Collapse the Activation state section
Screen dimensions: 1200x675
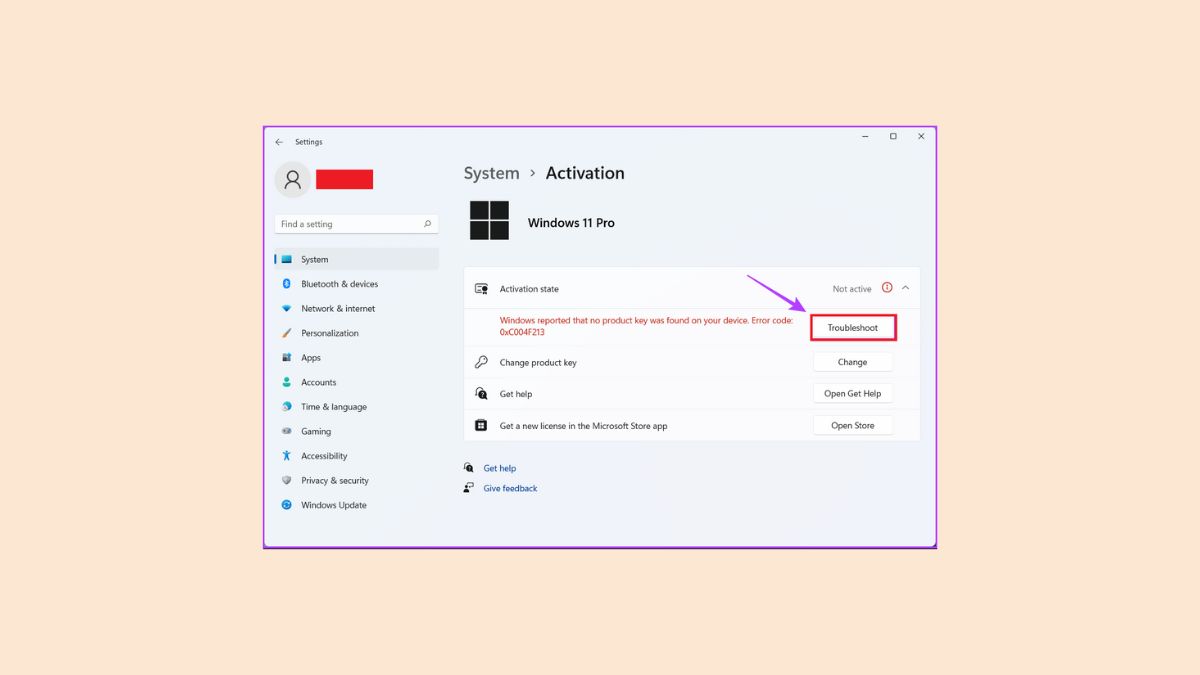point(905,288)
